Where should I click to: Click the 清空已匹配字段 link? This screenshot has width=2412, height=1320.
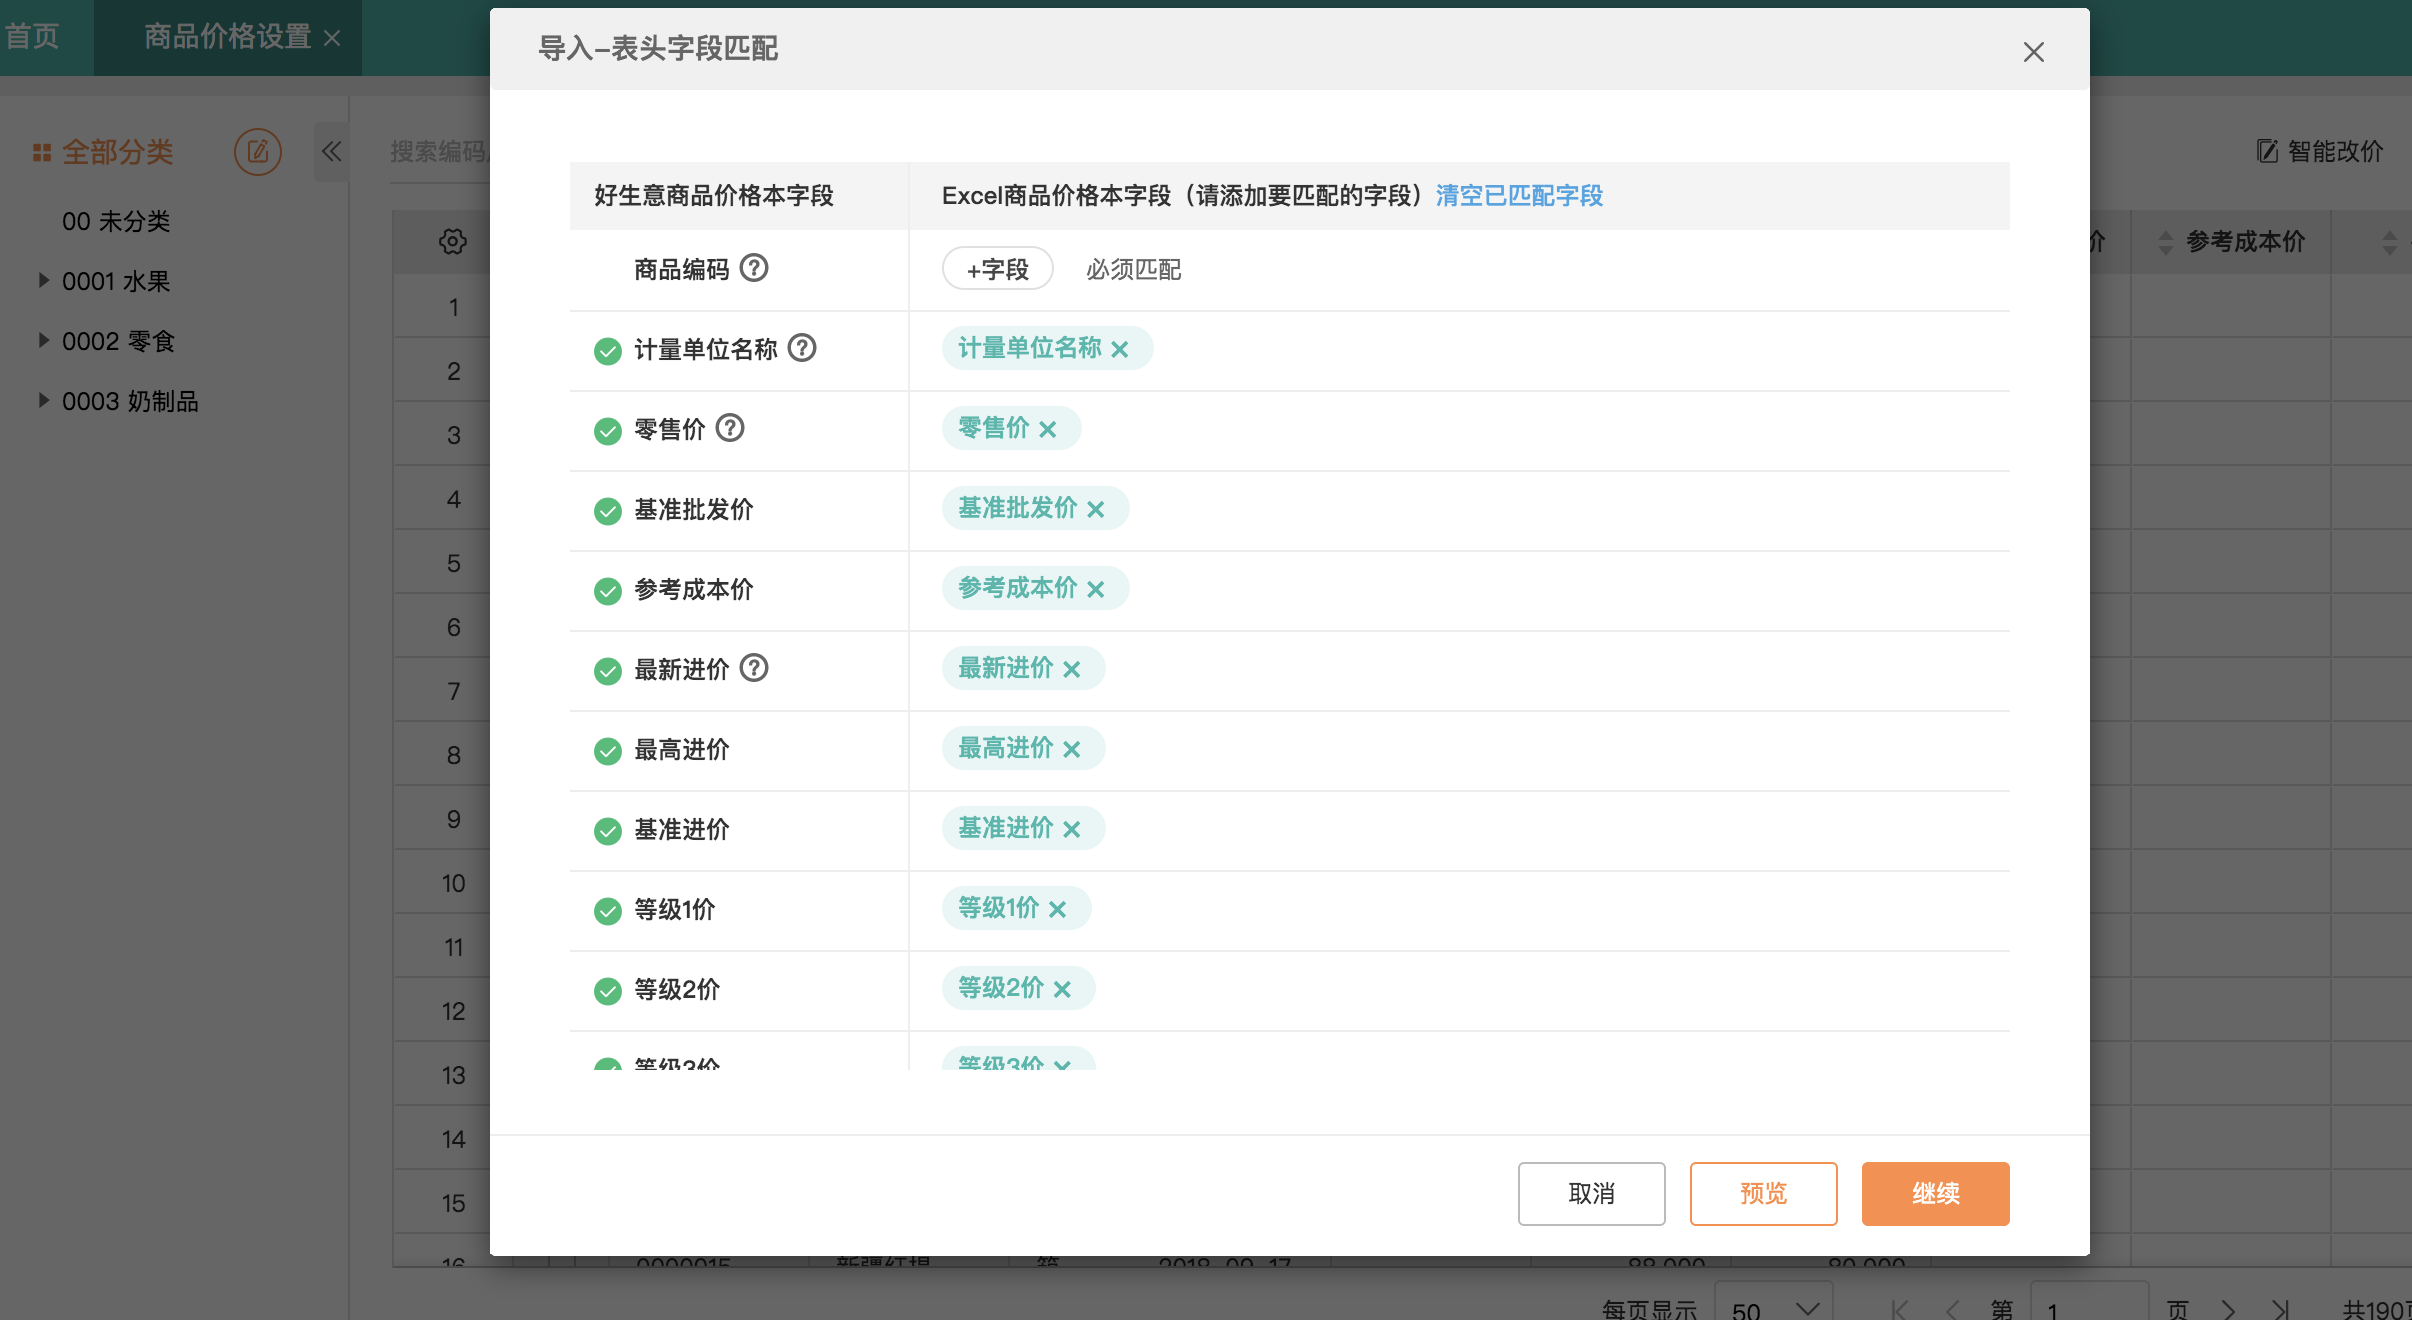pyautogui.click(x=1518, y=193)
